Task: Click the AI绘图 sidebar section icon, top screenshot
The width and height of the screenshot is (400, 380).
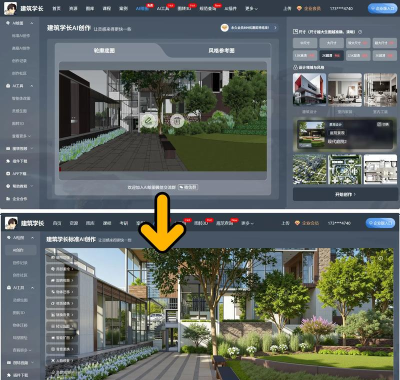Action: pyautogui.click(x=8, y=23)
